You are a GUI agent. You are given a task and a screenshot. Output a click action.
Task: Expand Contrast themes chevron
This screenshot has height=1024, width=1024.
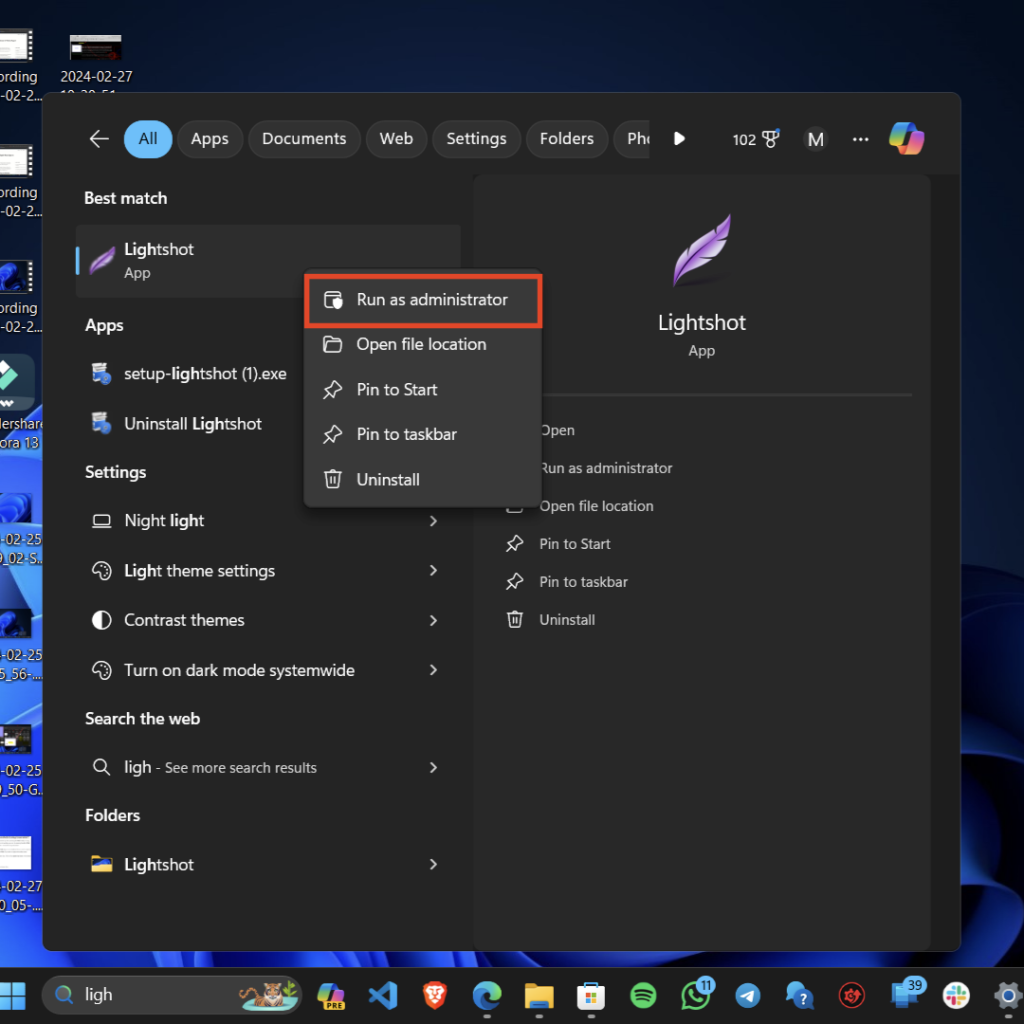point(433,620)
